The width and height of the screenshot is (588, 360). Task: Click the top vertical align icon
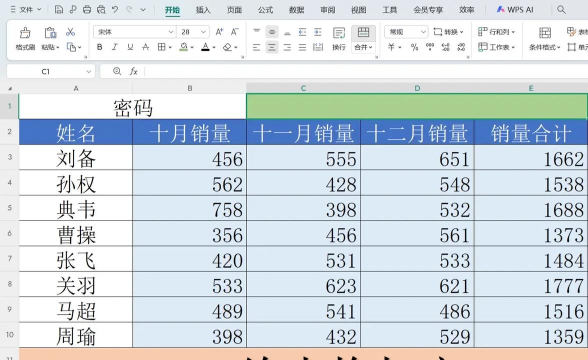(256, 32)
